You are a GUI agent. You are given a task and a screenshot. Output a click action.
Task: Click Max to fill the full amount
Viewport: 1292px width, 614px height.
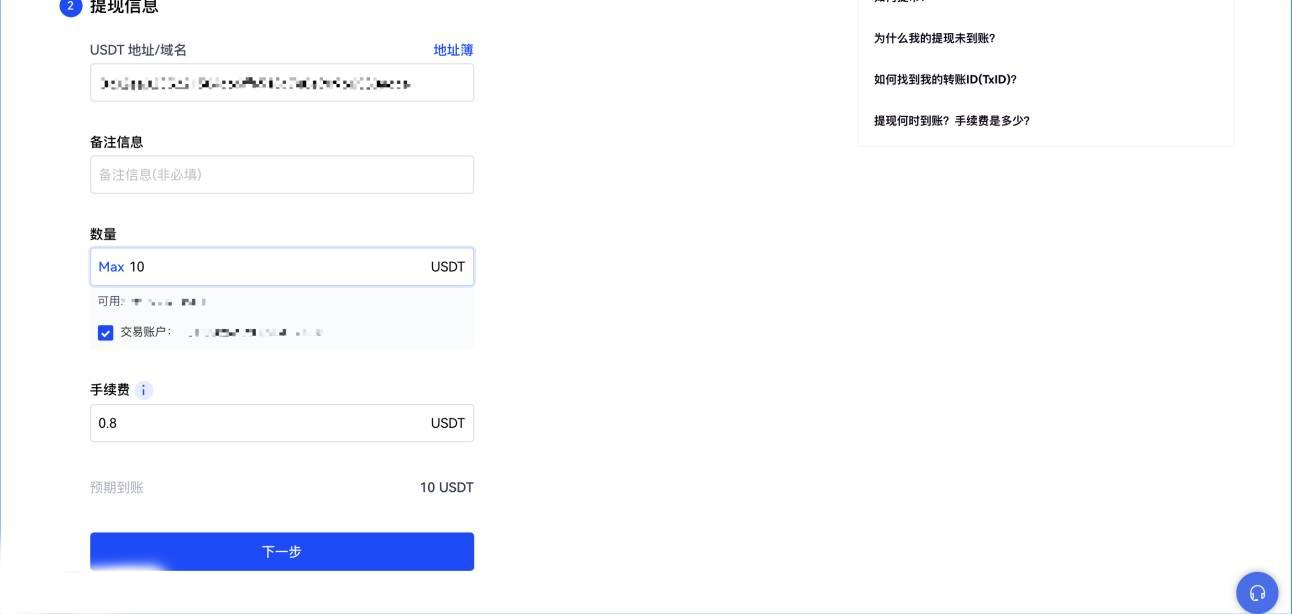tap(111, 267)
